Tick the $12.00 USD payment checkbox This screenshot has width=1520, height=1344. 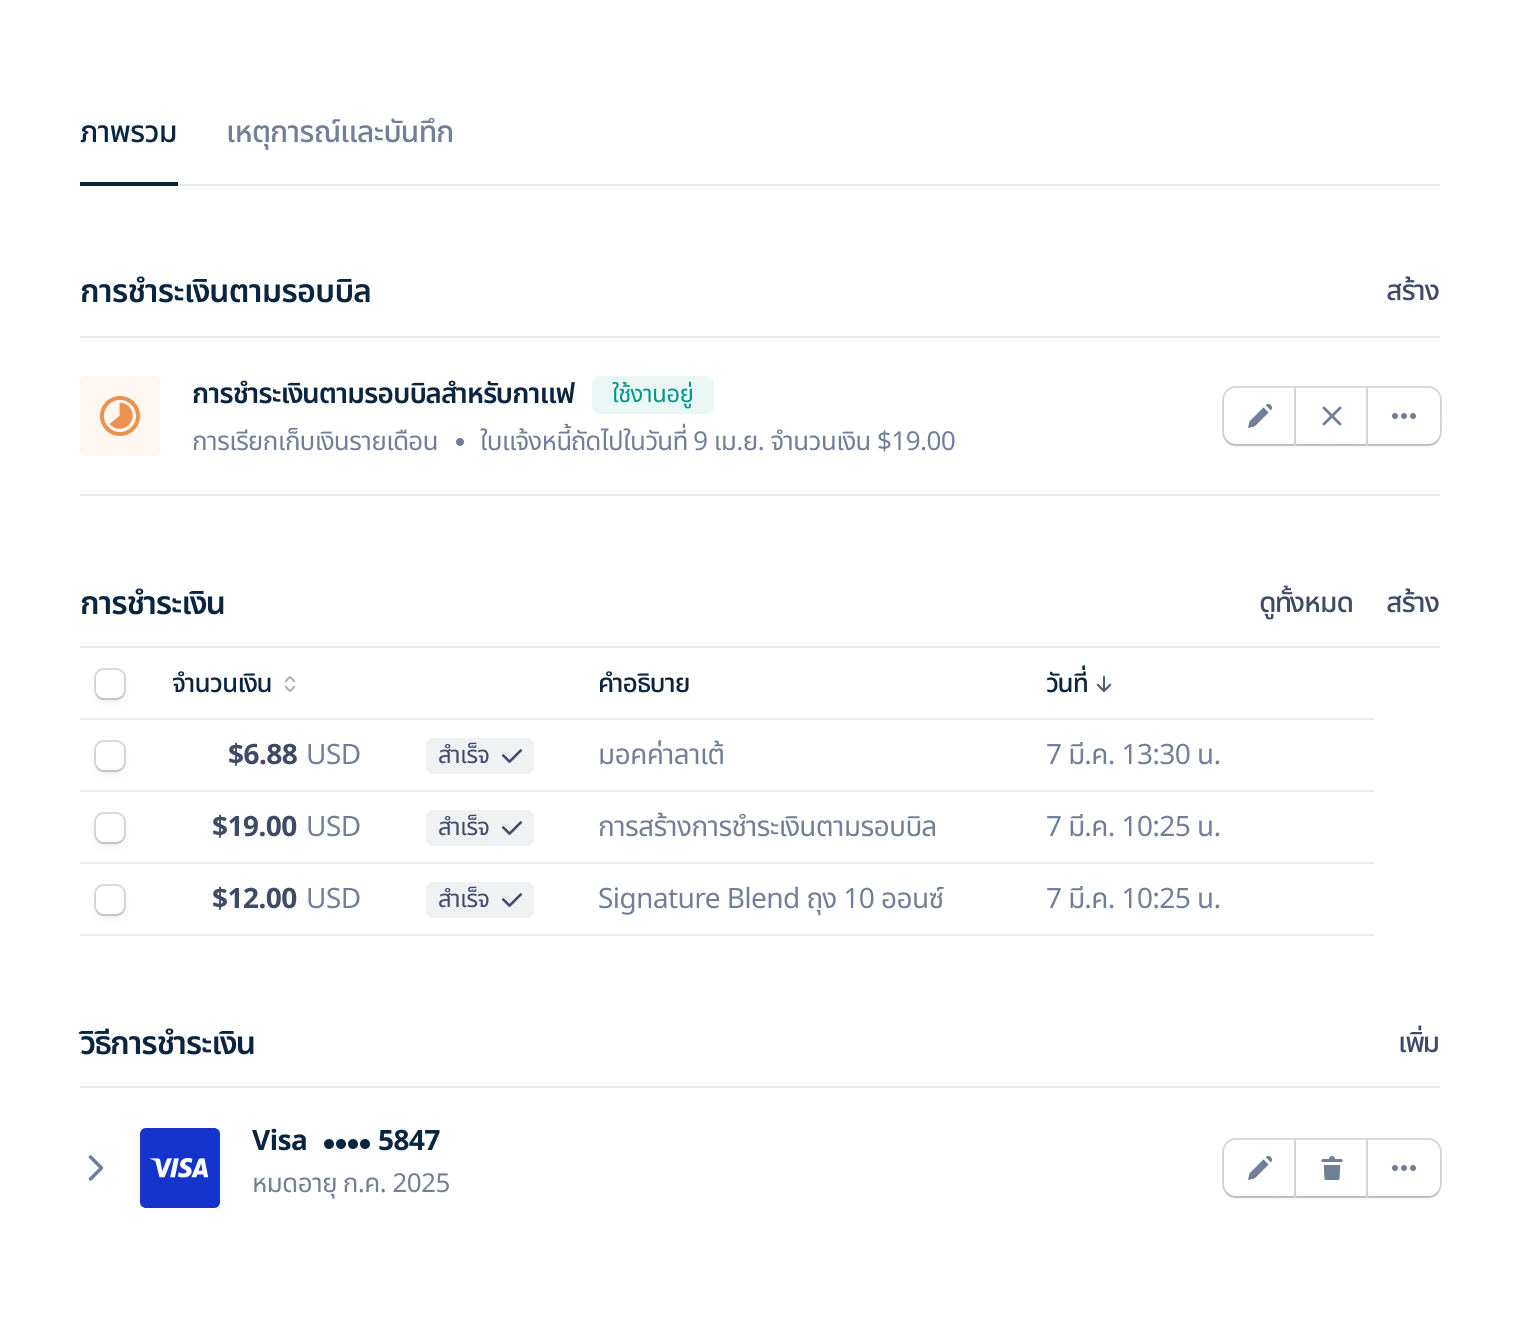110,900
